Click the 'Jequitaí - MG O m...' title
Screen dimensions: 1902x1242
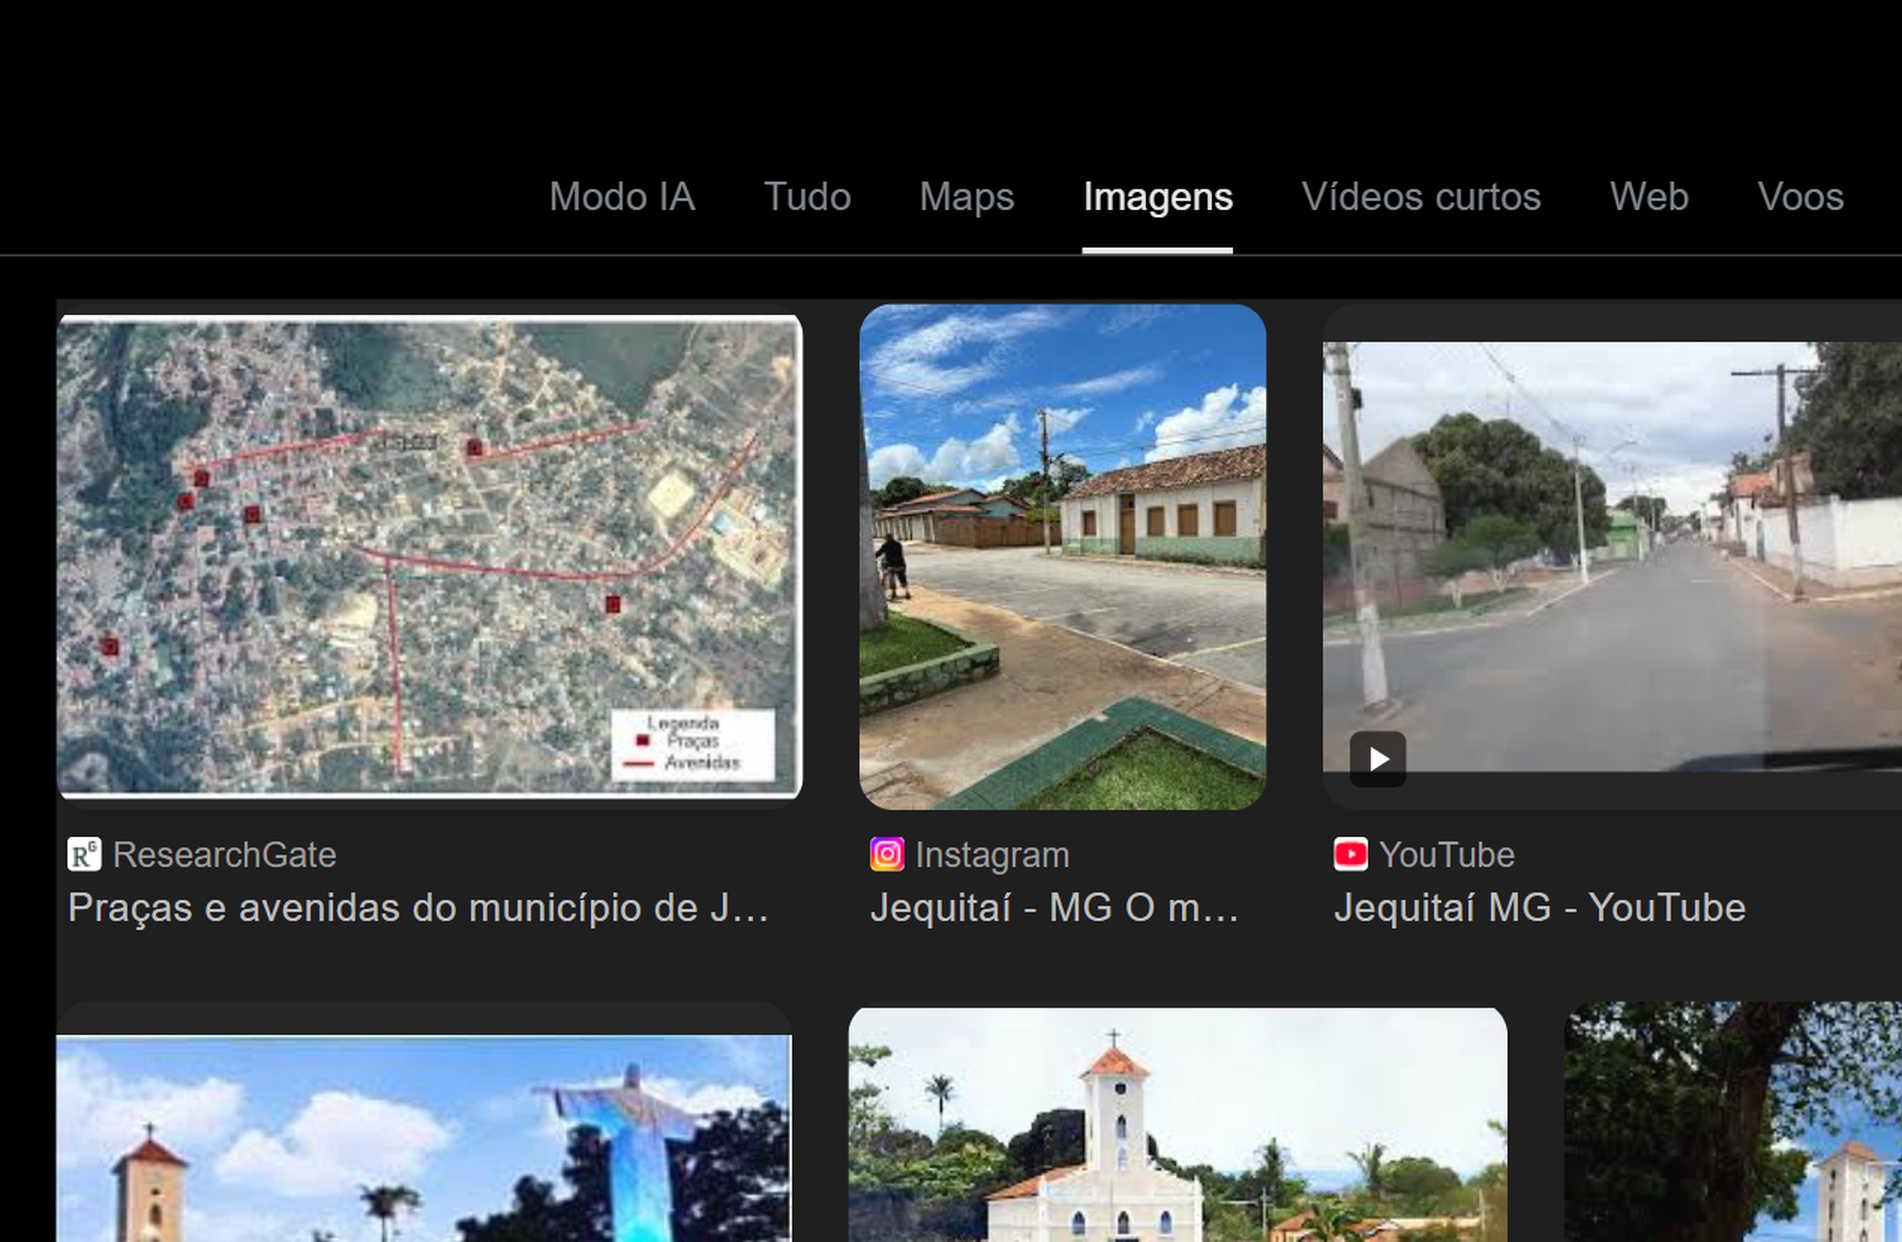pos(1054,908)
